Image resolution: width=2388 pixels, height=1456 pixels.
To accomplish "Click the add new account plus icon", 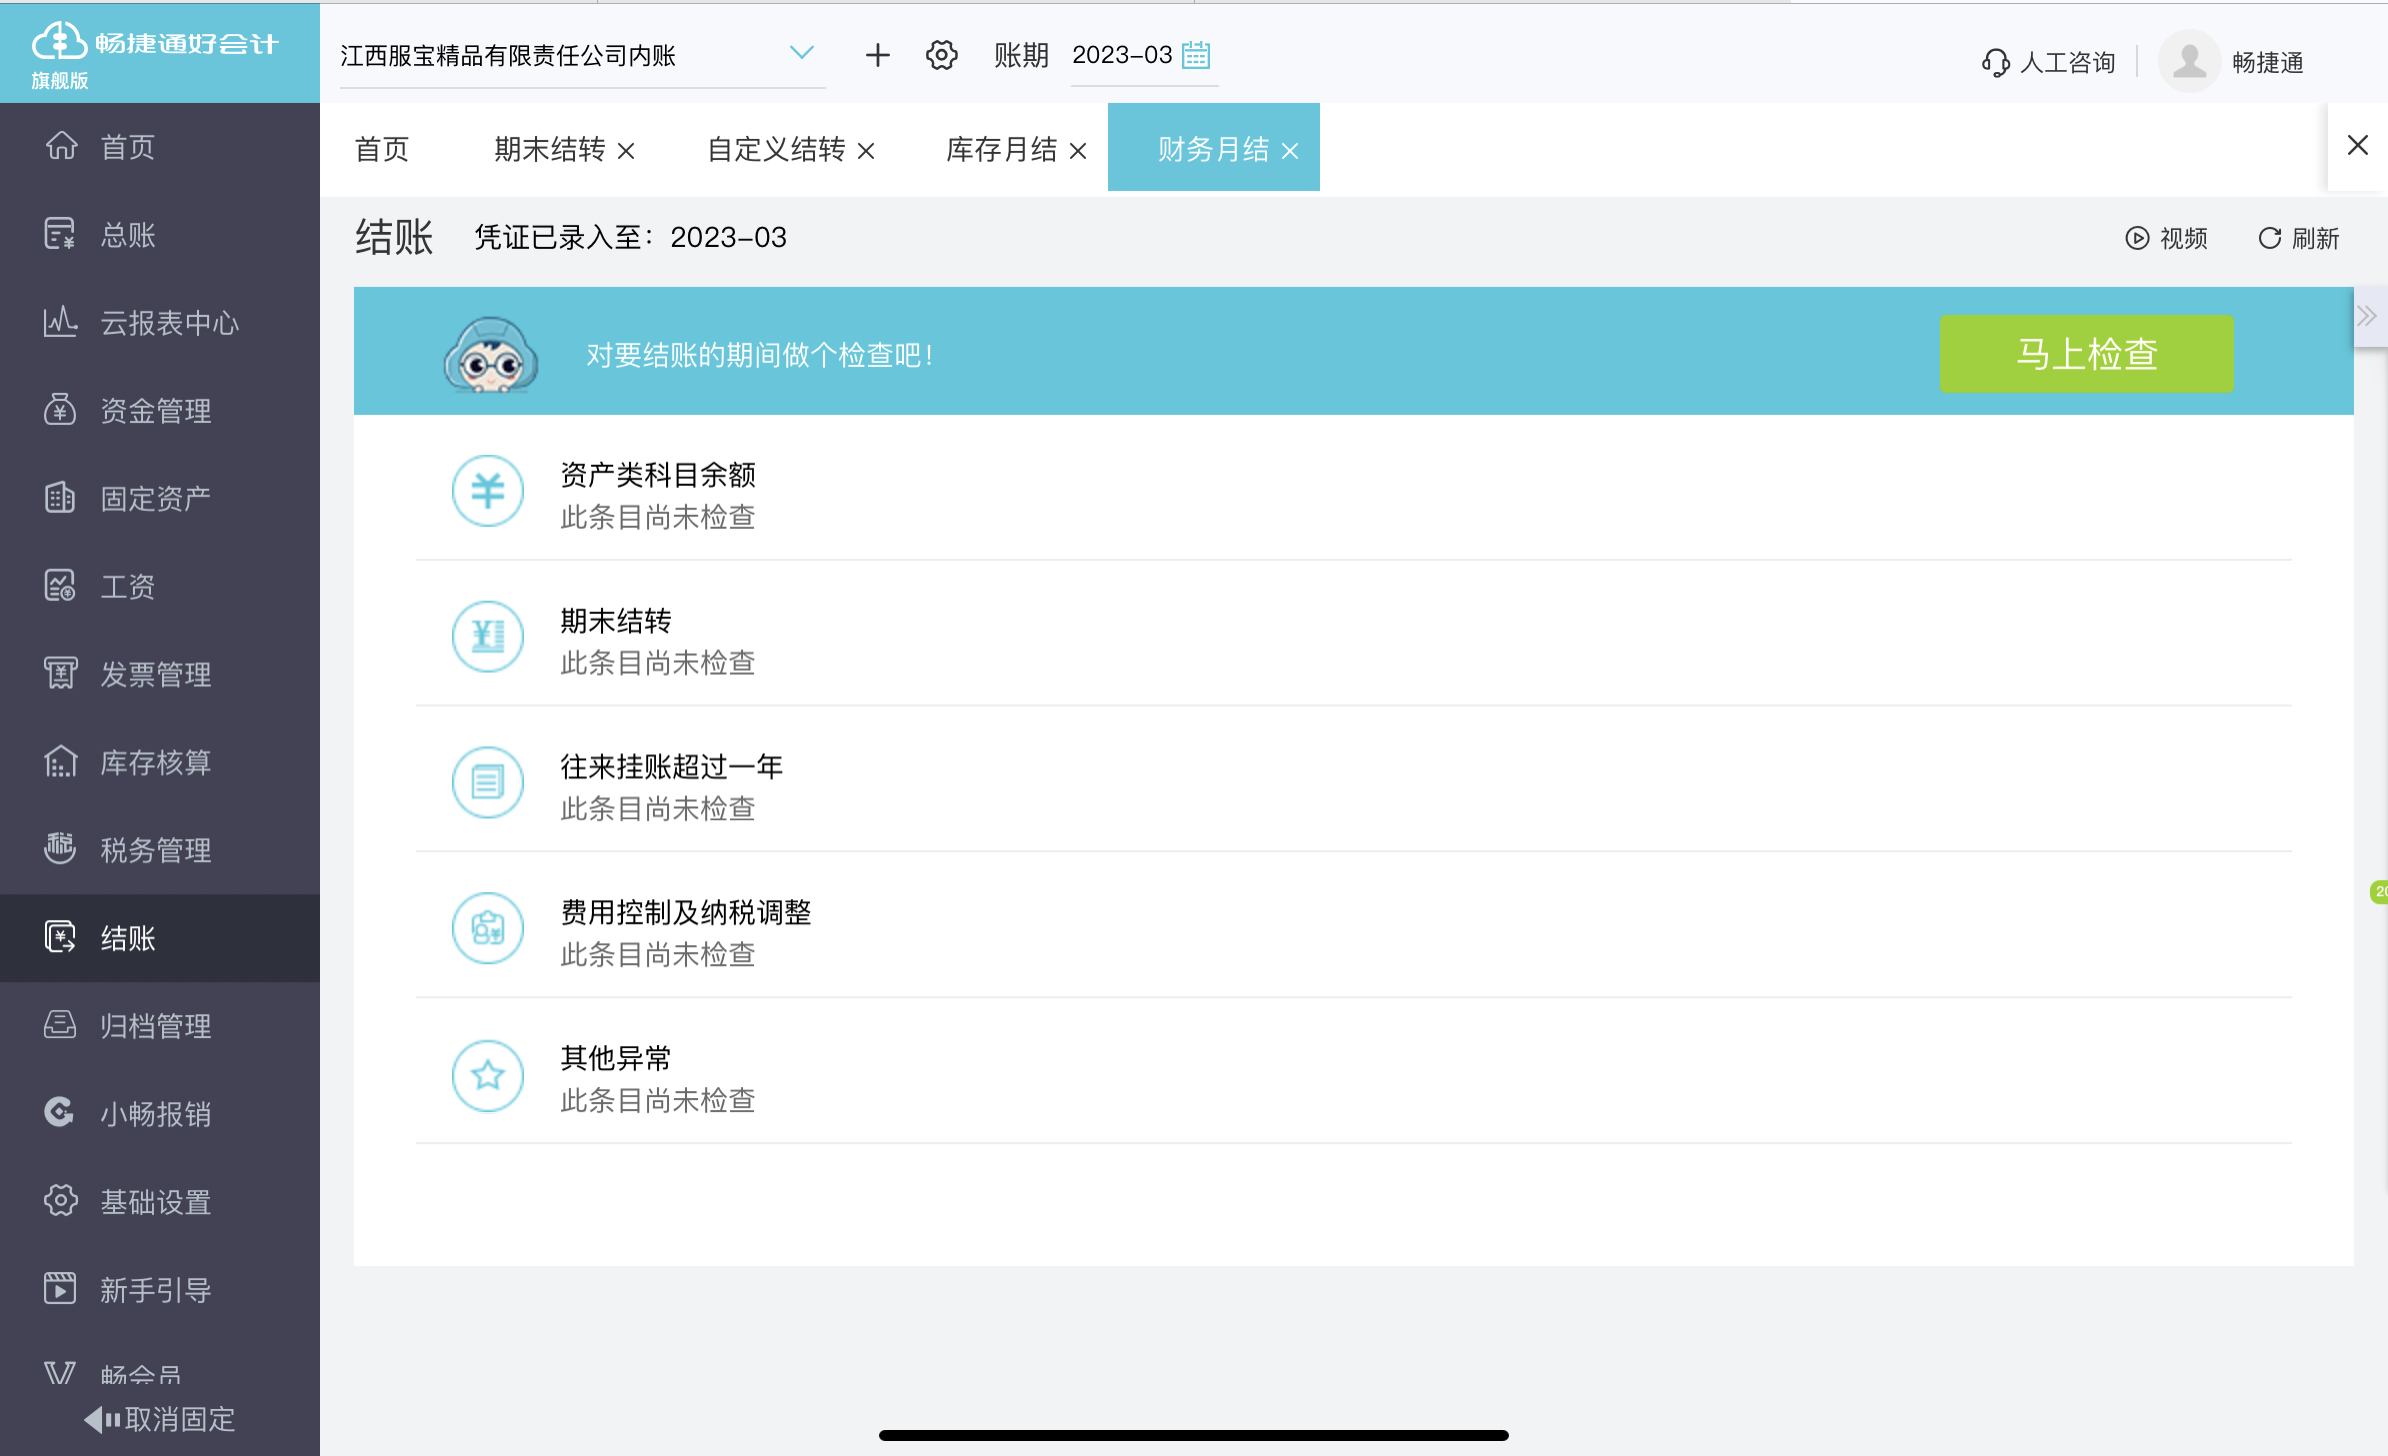I will [x=877, y=55].
